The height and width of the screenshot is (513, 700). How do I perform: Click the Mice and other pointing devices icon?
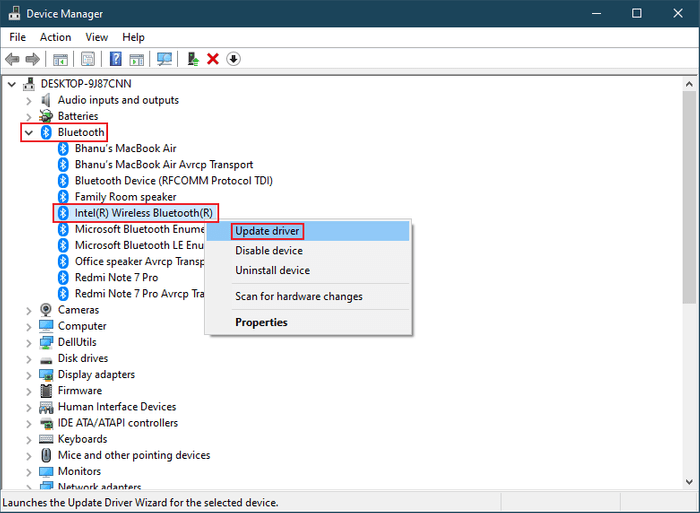[46, 455]
